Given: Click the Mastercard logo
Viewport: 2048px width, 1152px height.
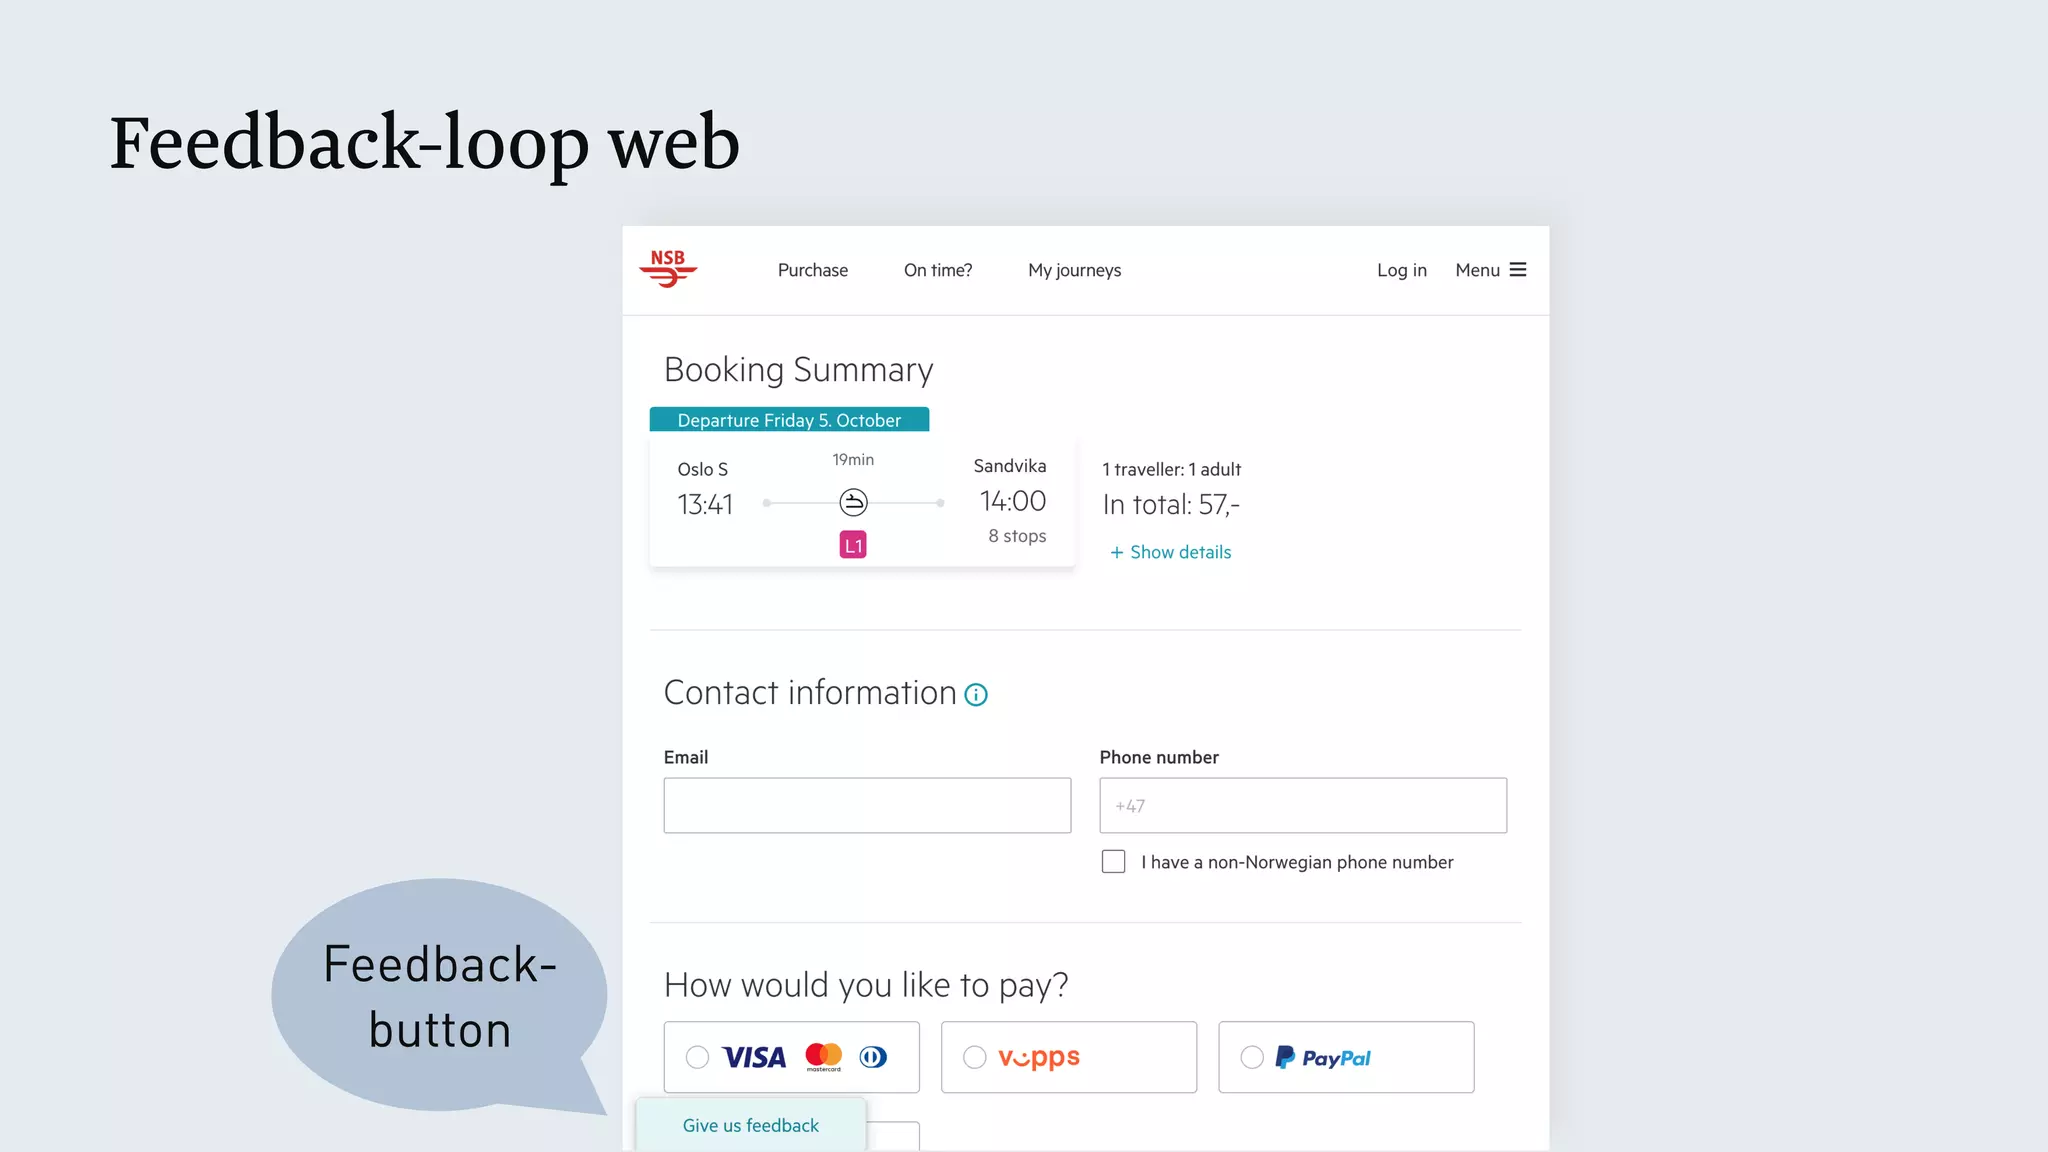Looking at the screenshot, I should tap(823, 1057).
